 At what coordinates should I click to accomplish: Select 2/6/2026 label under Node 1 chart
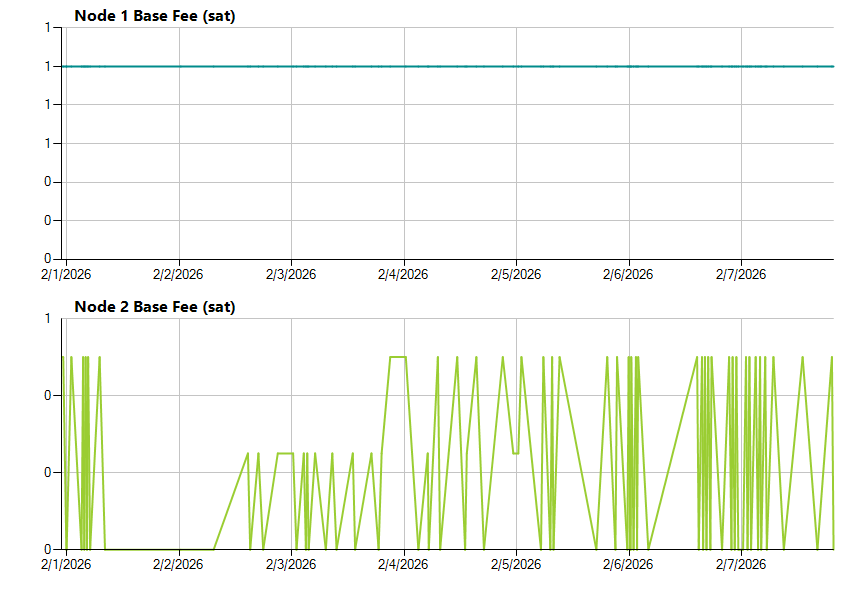point(628,274)
